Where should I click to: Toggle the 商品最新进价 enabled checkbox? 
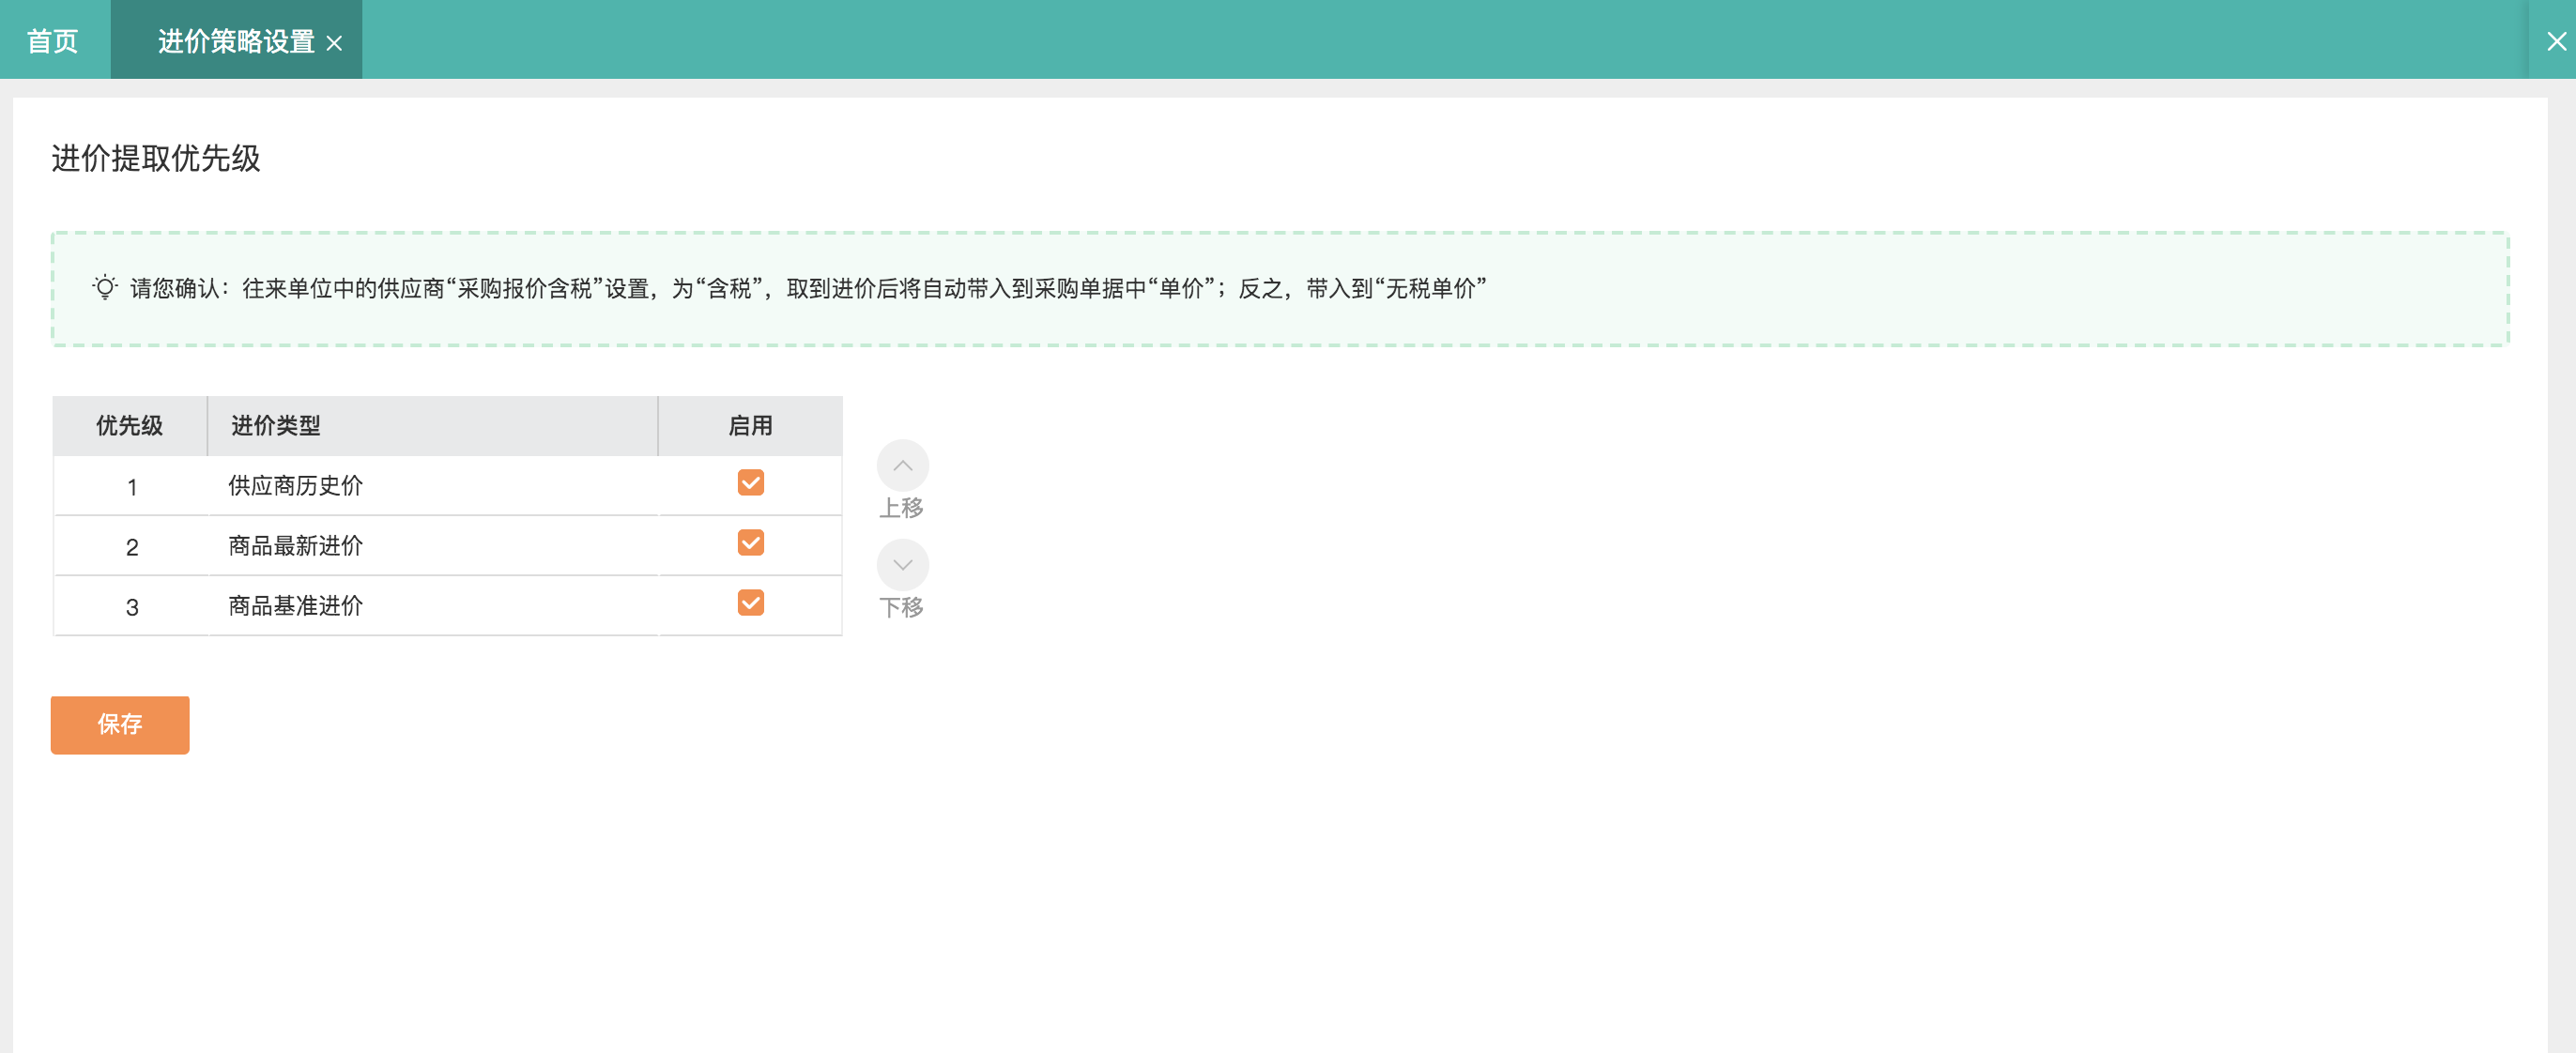point(751,543)
